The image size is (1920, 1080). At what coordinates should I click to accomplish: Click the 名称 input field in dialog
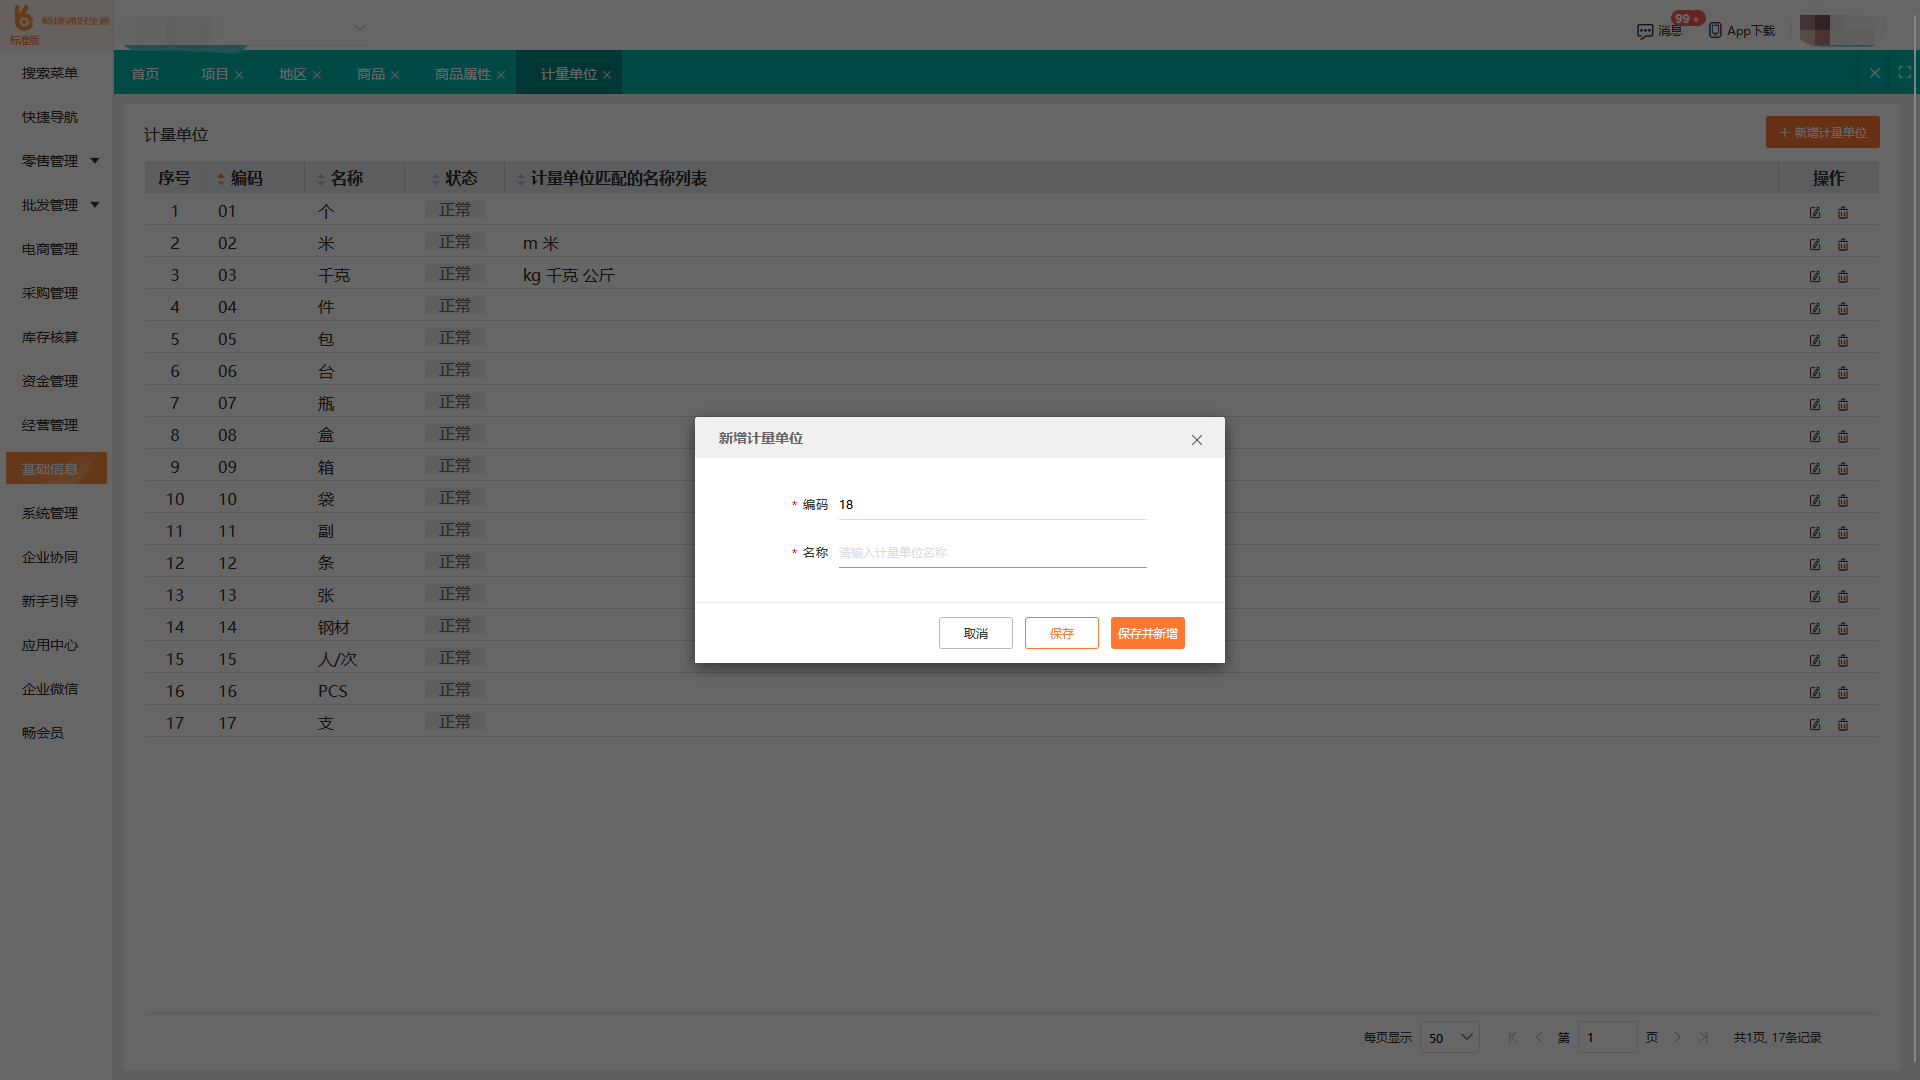pyautogui.click(x=990, y=551)
